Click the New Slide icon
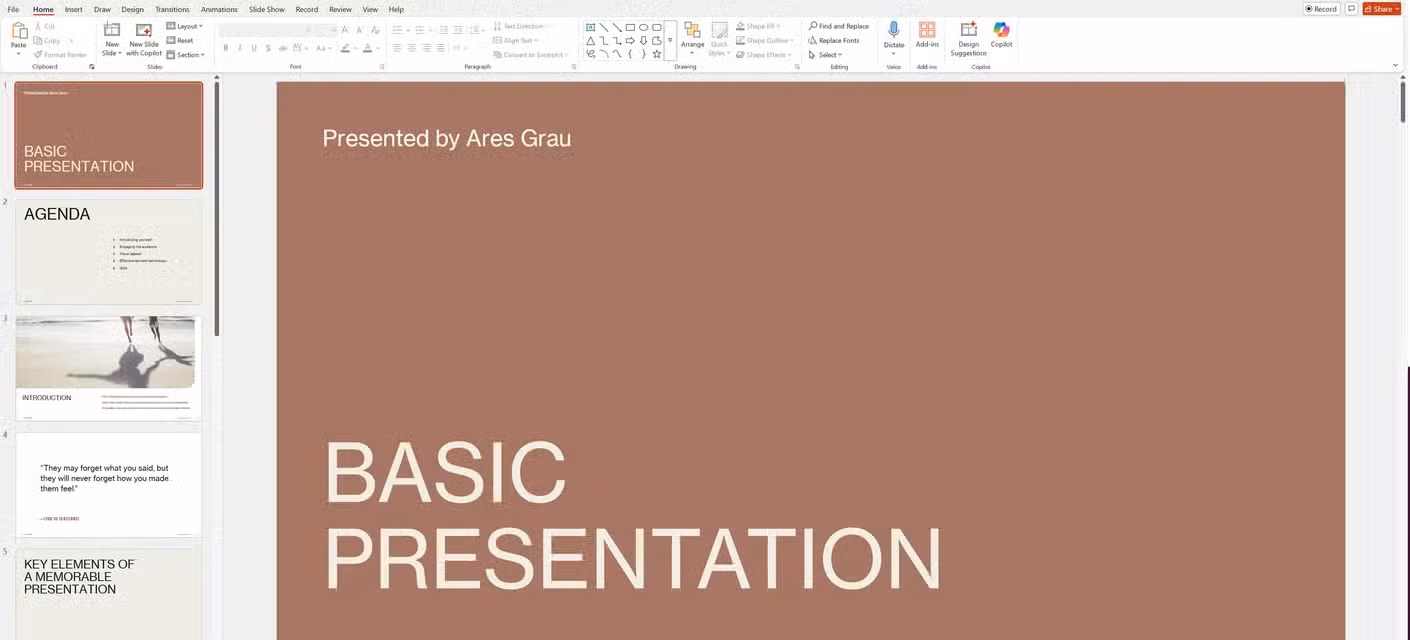Screen dimensions: 1410x640 coord(112,30)
